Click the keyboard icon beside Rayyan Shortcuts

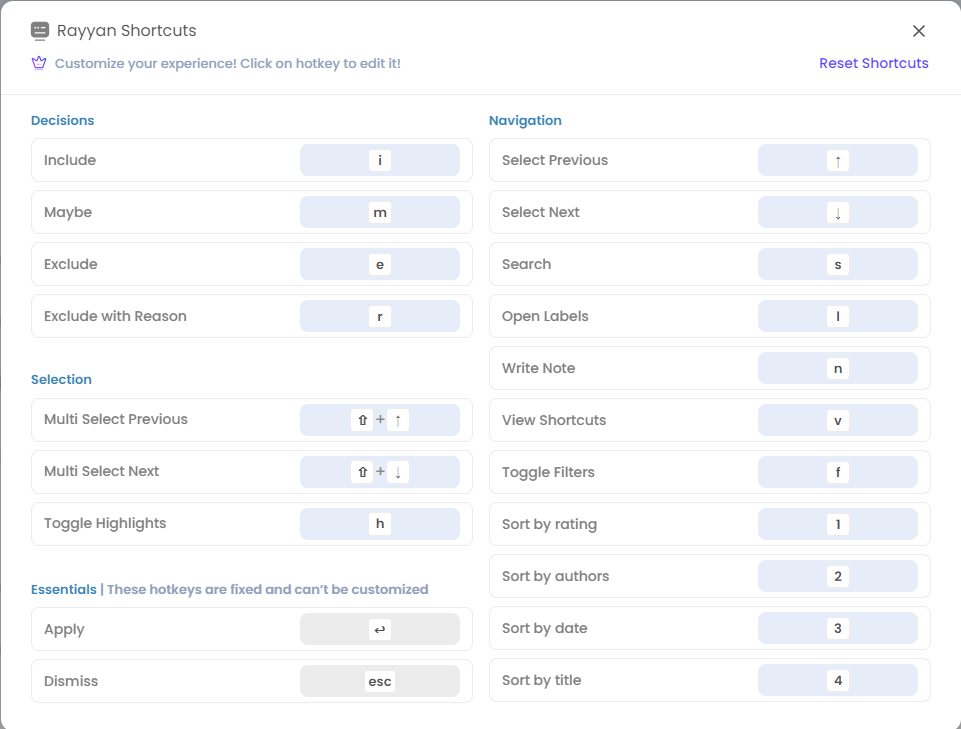[x=40, y=31]
